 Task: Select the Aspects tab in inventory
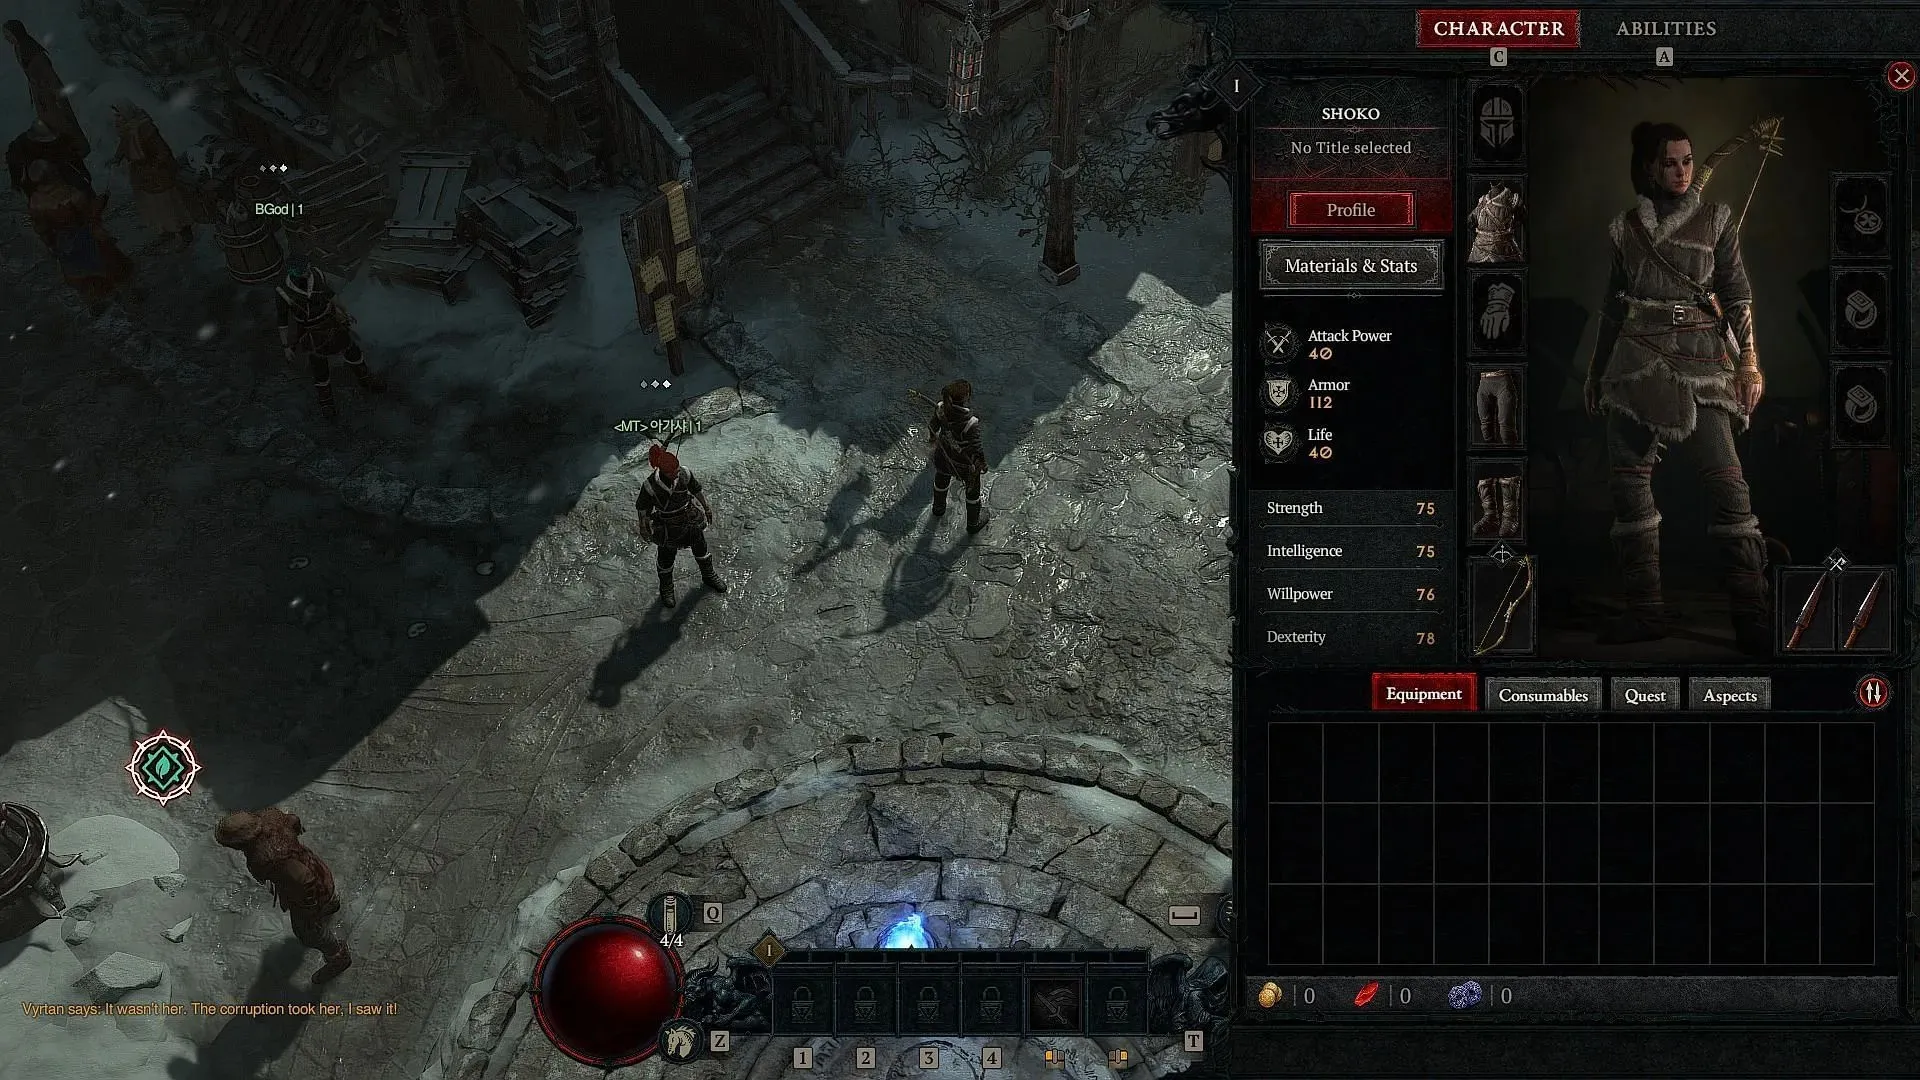click(1730, 695)
